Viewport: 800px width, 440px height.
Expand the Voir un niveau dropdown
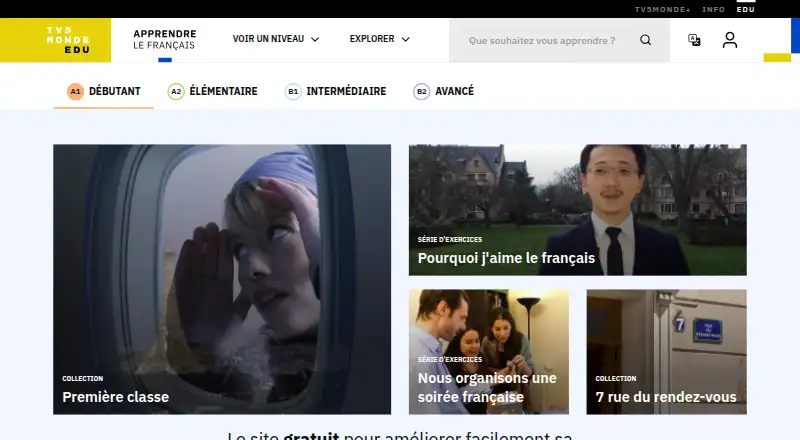pos(276,39)
